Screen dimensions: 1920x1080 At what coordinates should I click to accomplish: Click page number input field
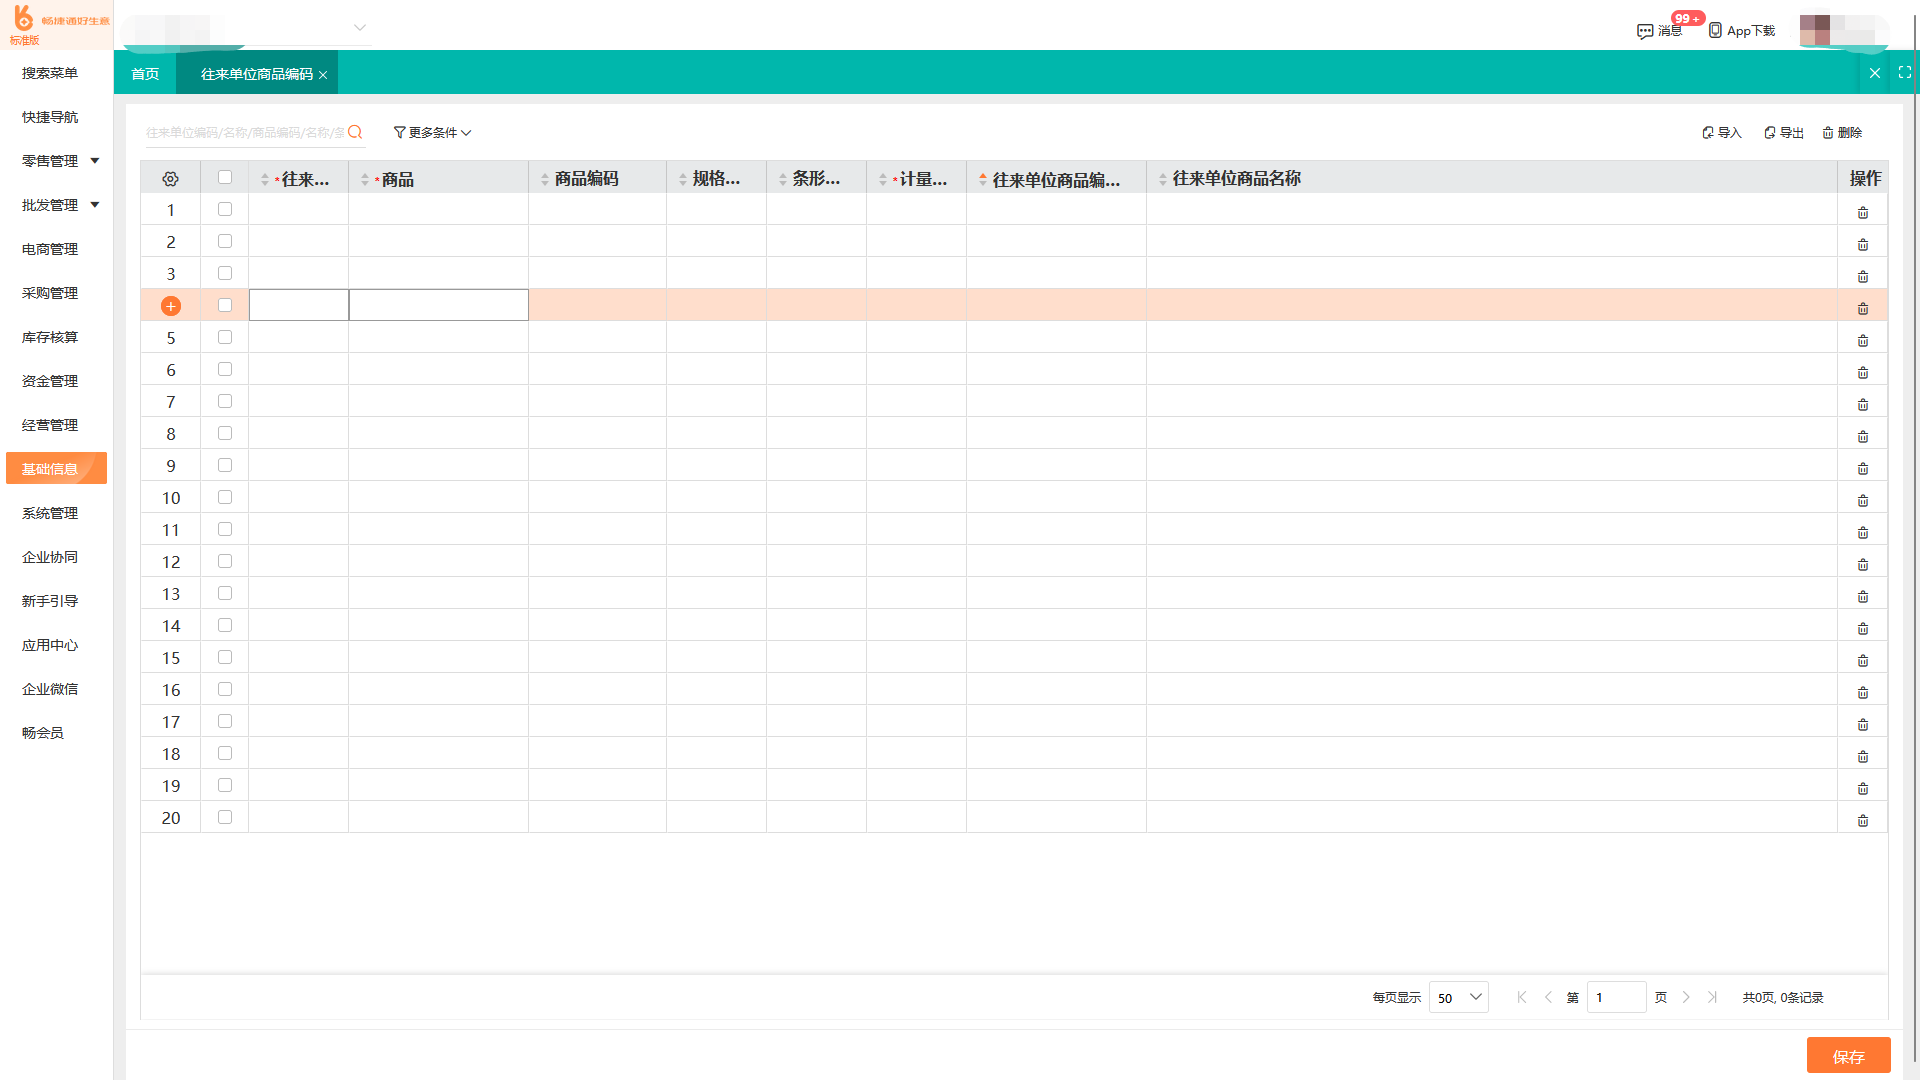pos(1615,997)
